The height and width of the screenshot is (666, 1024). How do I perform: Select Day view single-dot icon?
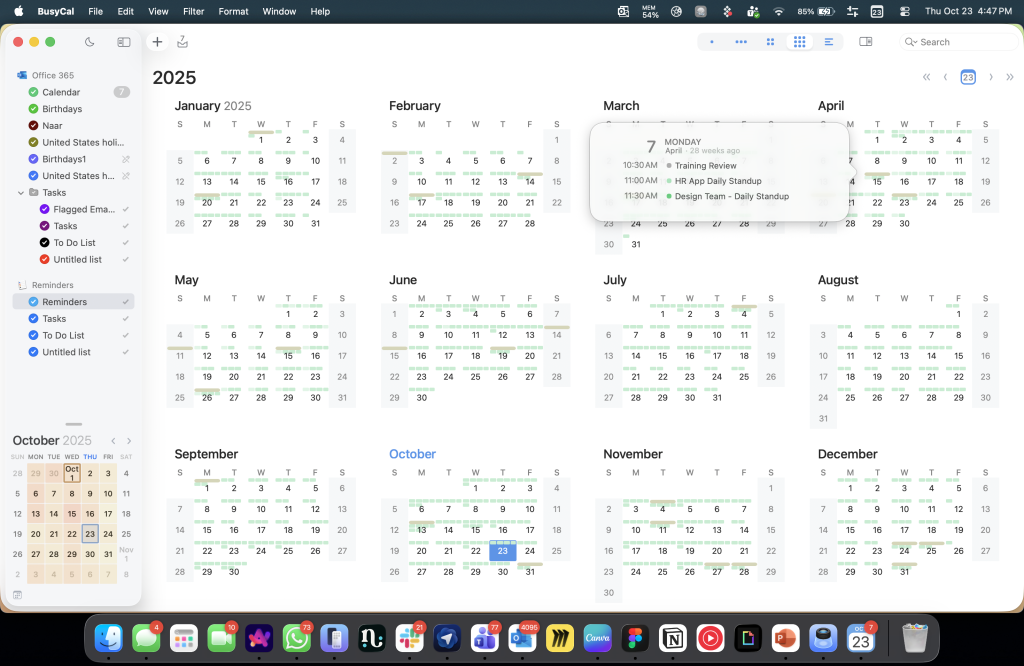click(711, 42)
